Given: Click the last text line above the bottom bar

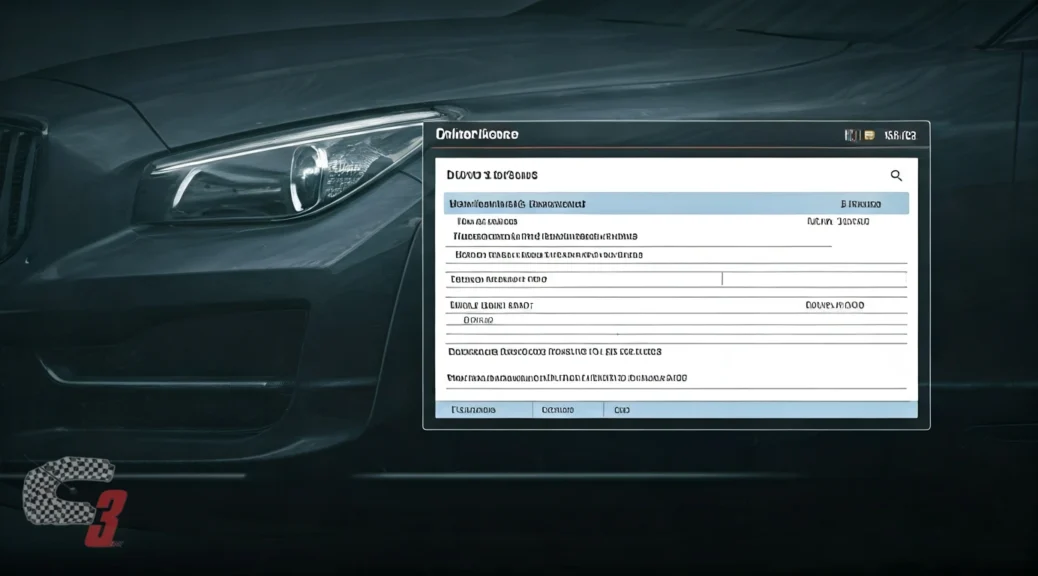Looking at the screenshot, I should click(567, 379).
